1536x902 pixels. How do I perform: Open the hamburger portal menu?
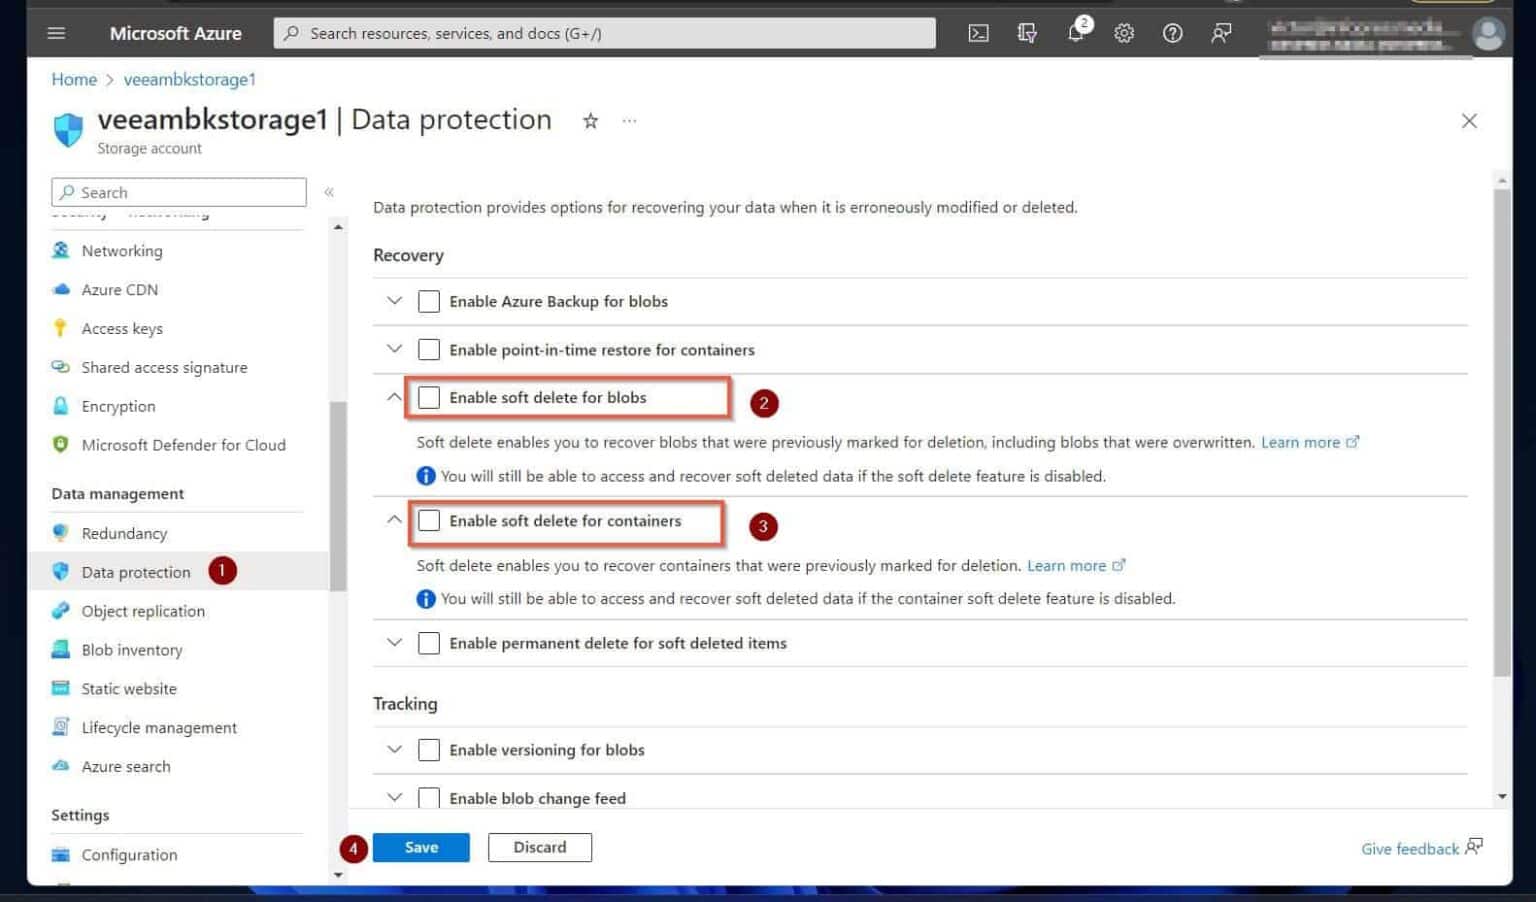click(56, 33)
